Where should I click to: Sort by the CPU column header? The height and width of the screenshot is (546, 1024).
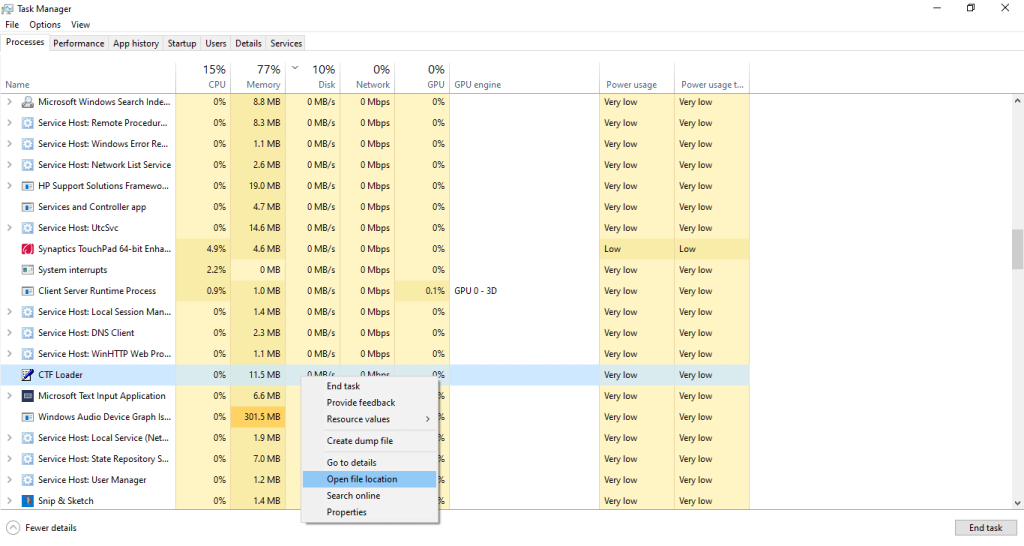pyautogui.click(x=203, y=77)
